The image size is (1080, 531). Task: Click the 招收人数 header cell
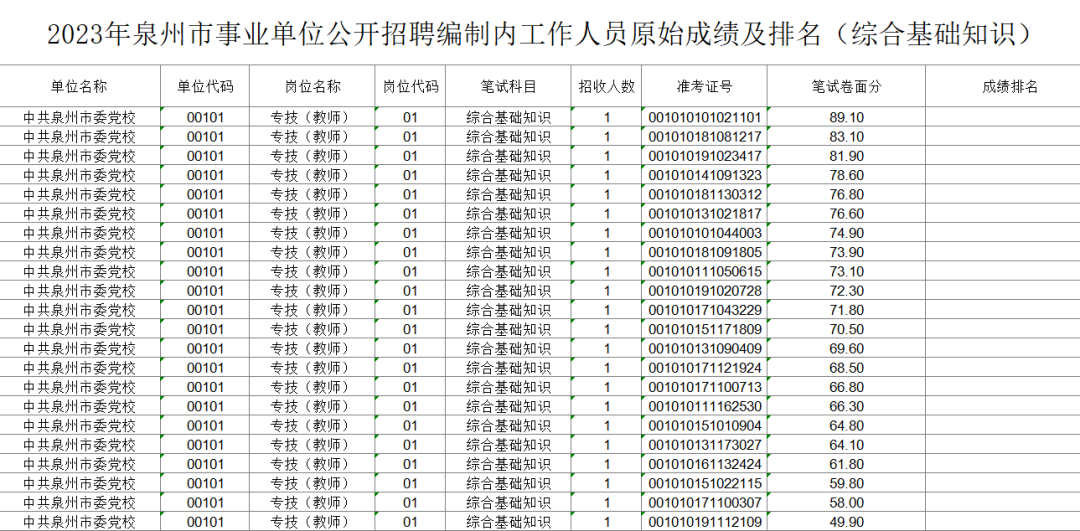[x=606, y=86]
